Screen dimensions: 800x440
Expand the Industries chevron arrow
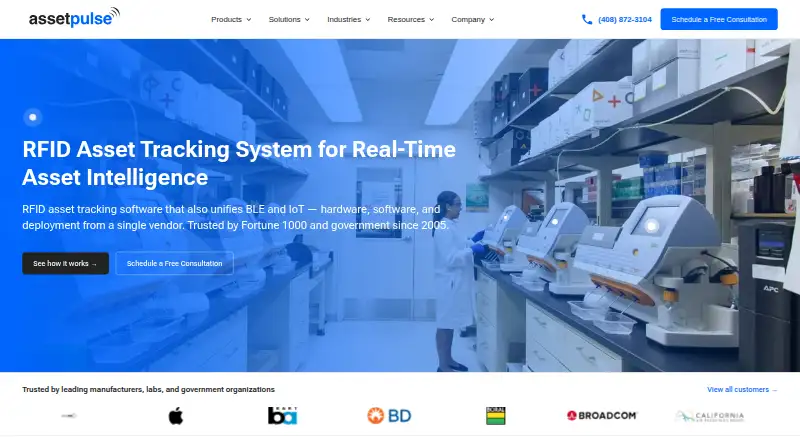(x=368, y=20)
